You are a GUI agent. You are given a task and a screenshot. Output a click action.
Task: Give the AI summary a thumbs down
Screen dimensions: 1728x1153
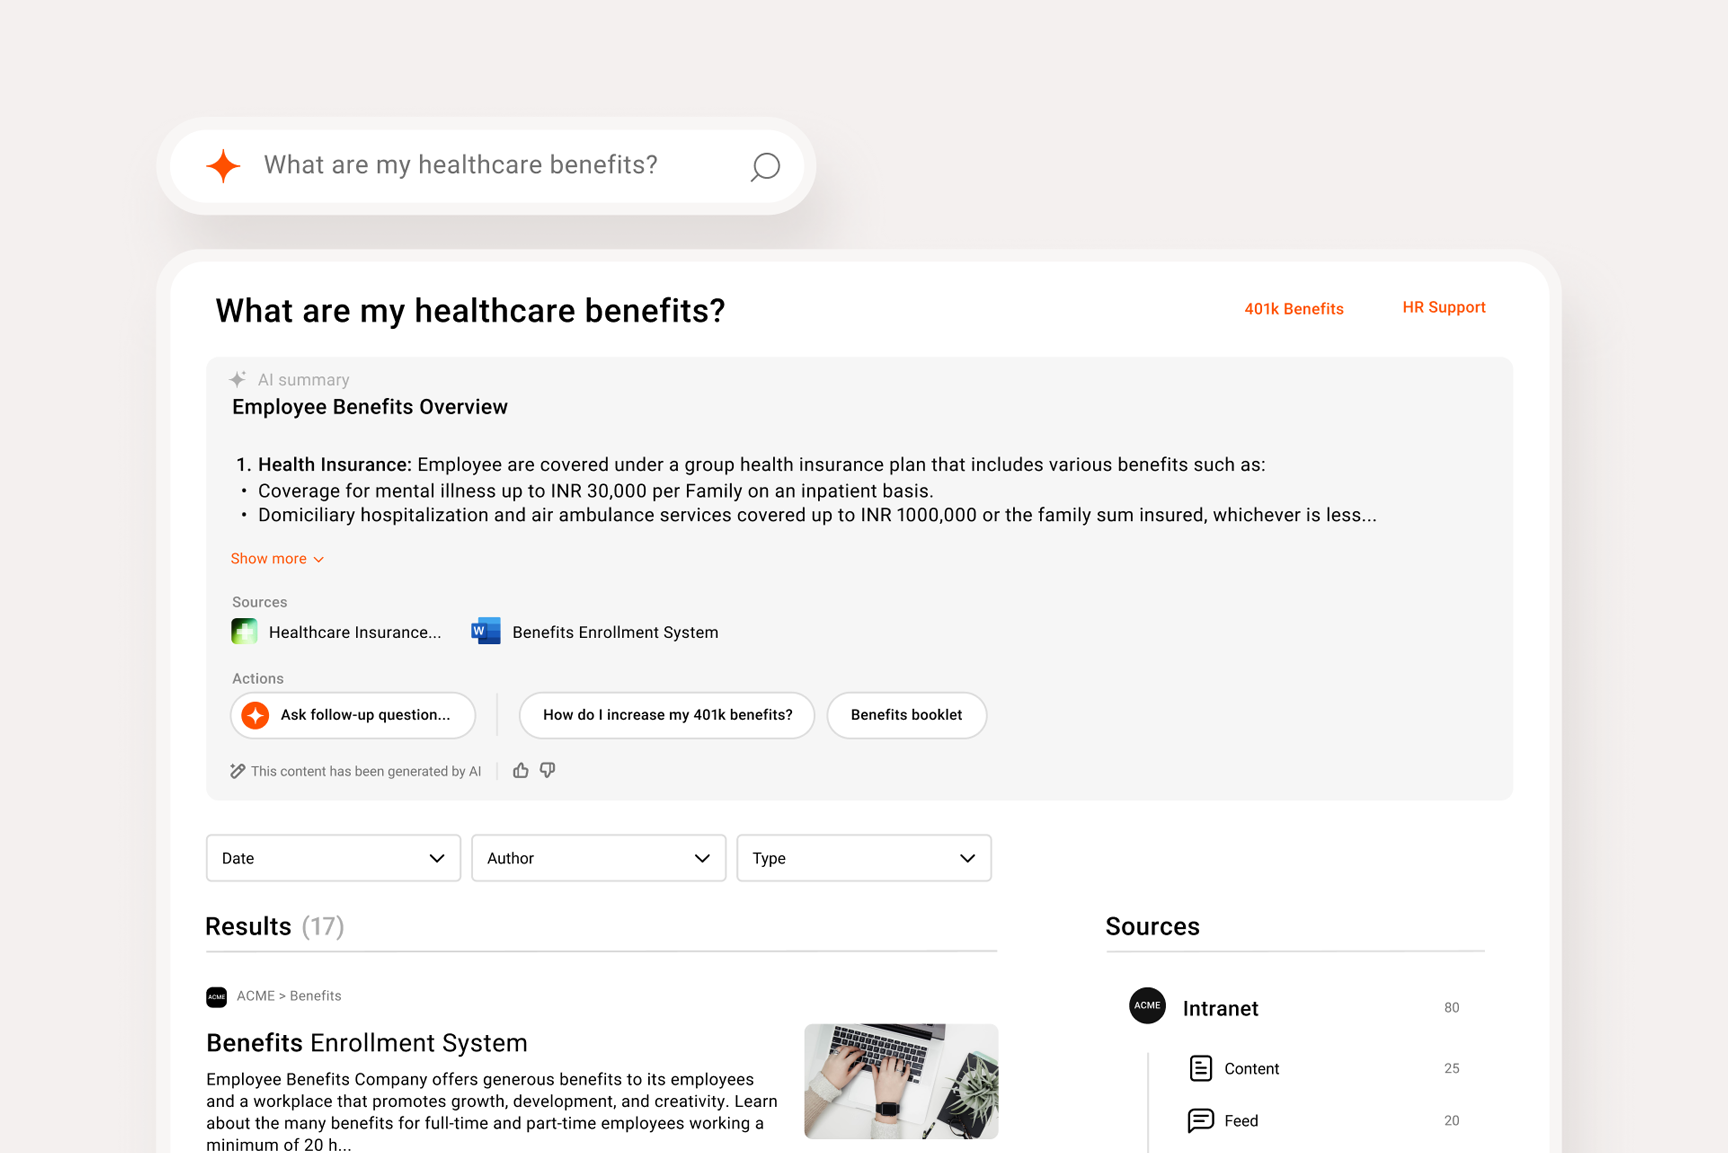[547, 770]
